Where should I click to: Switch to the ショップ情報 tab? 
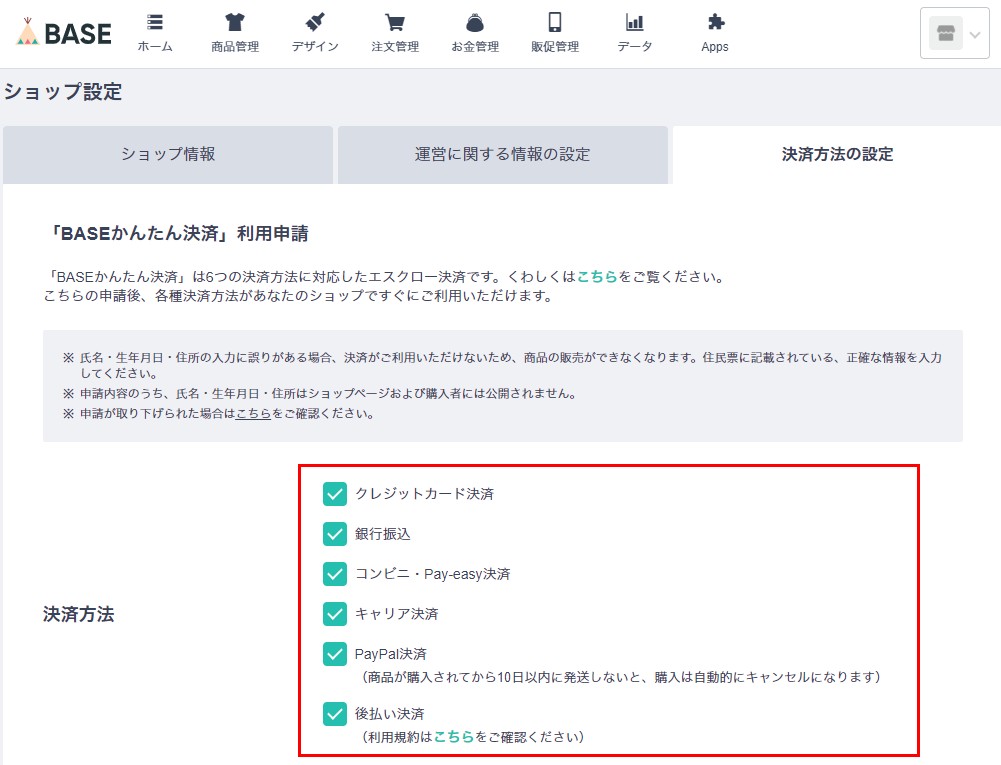pyautogui.click(x=168, y=154)
